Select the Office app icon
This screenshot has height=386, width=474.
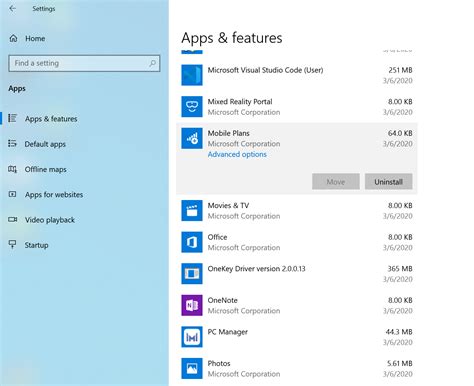(192, 242)
